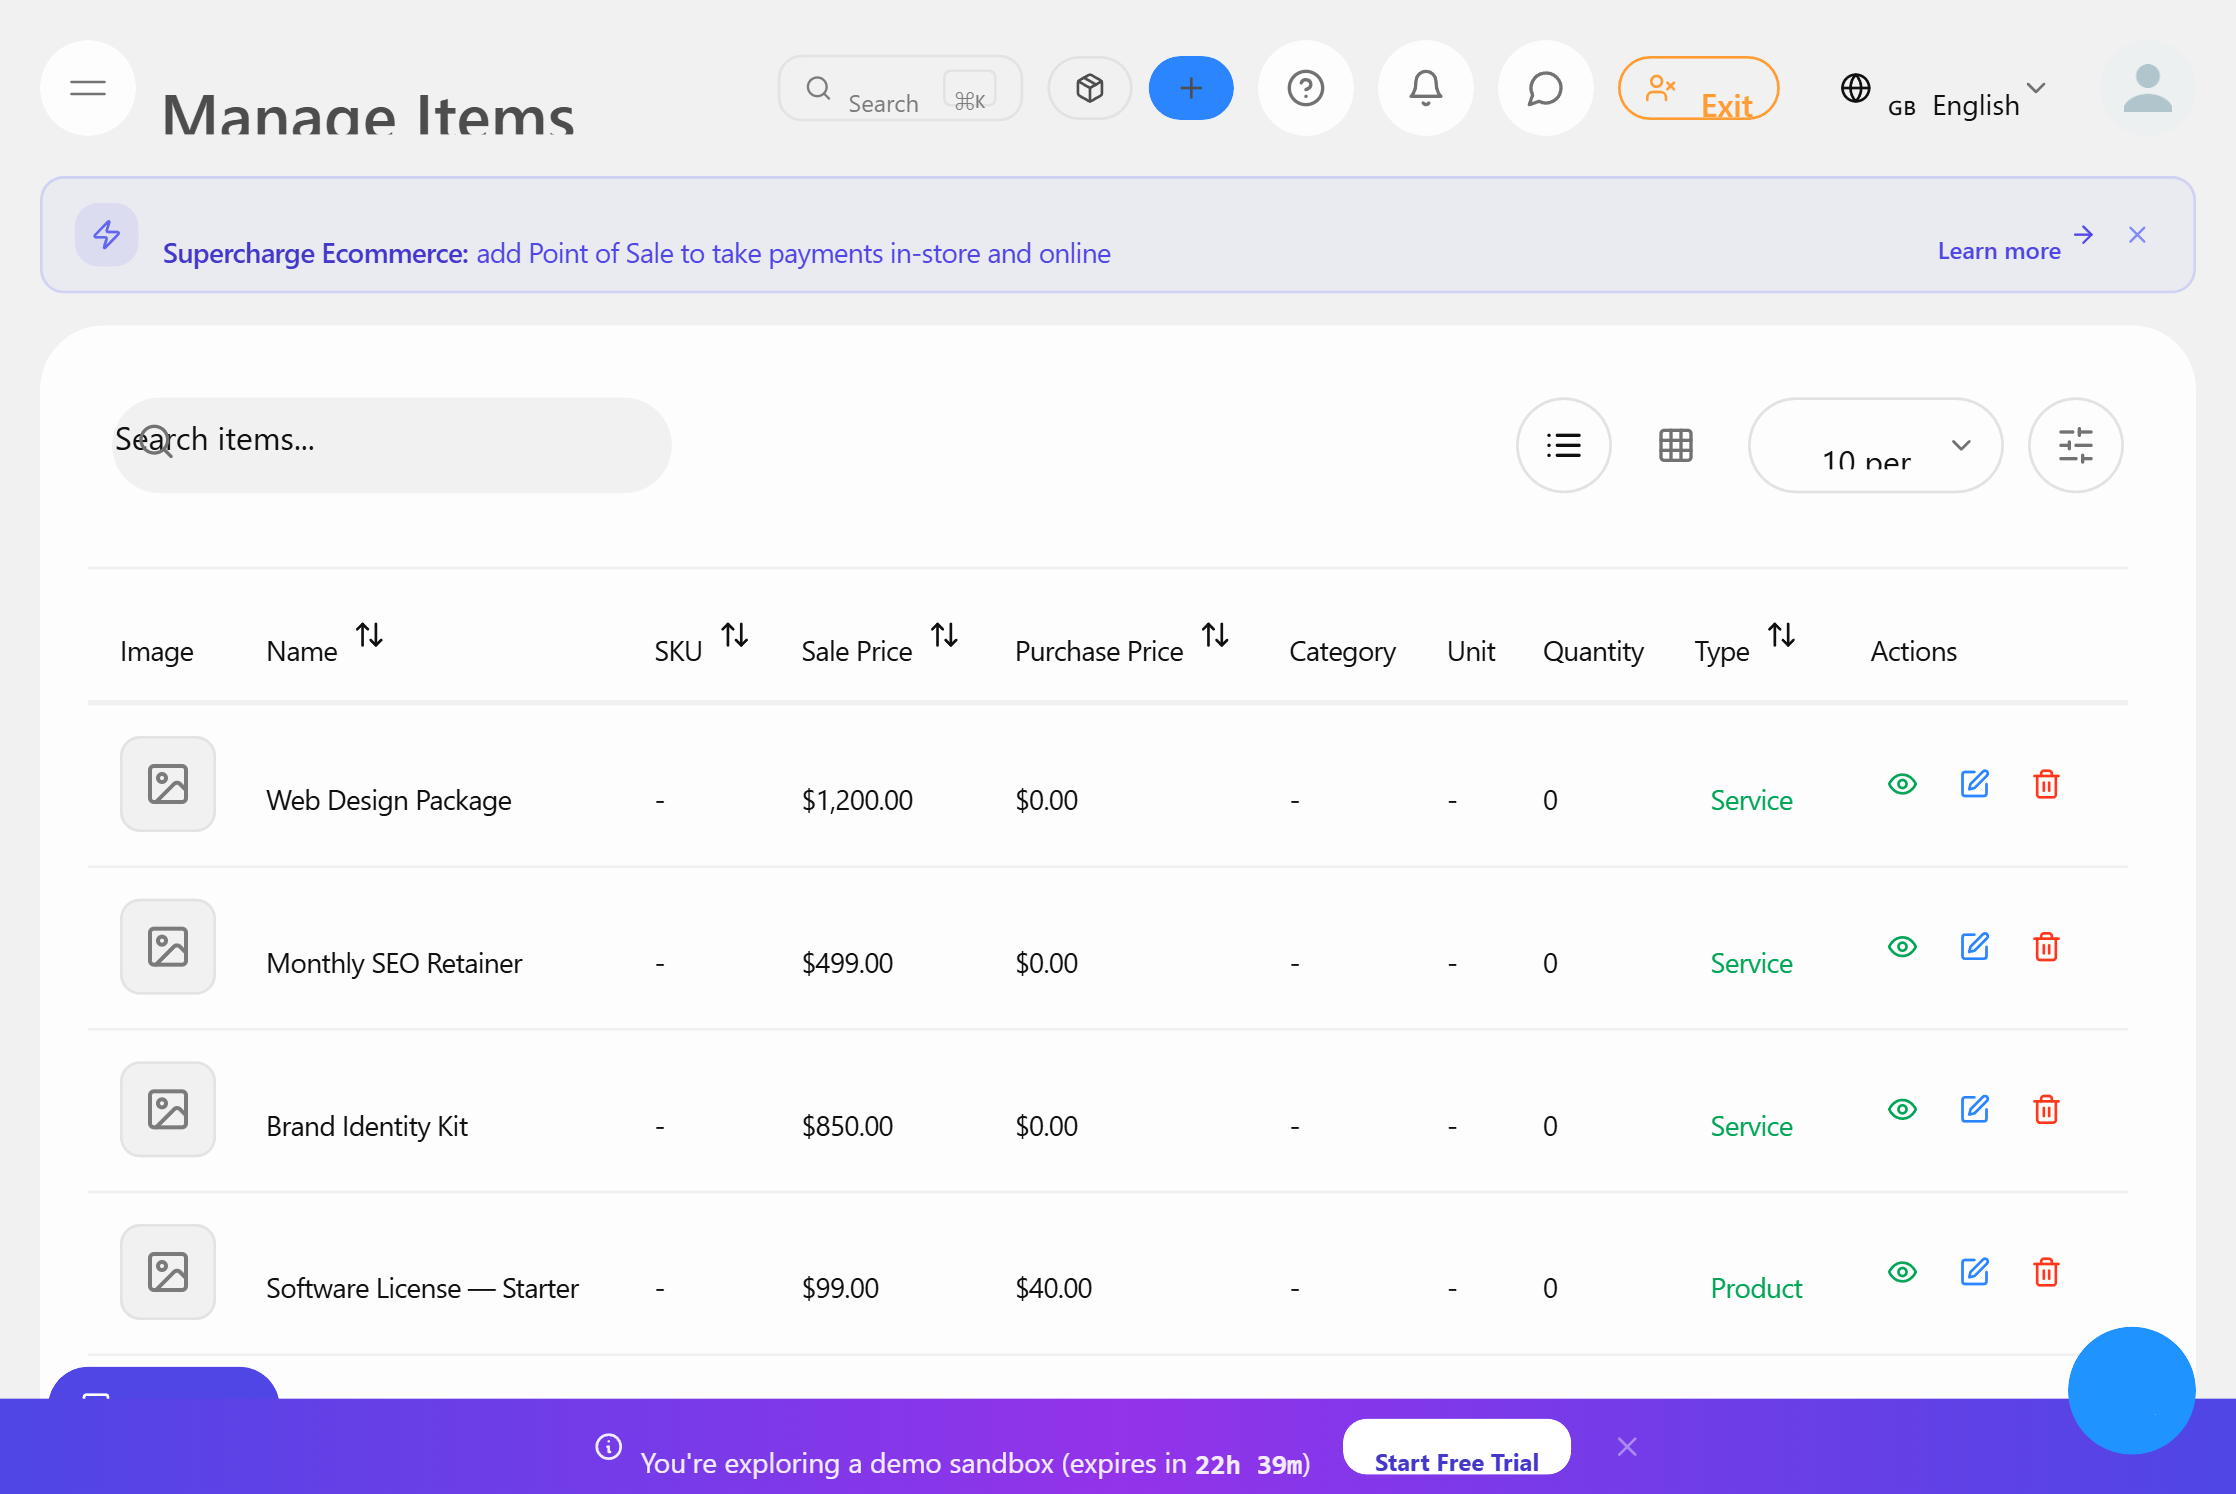Image resolution: width=2236 pixels, height=1494 pixels.
Task: Switch to list view of items
Action: (1563, 445)
